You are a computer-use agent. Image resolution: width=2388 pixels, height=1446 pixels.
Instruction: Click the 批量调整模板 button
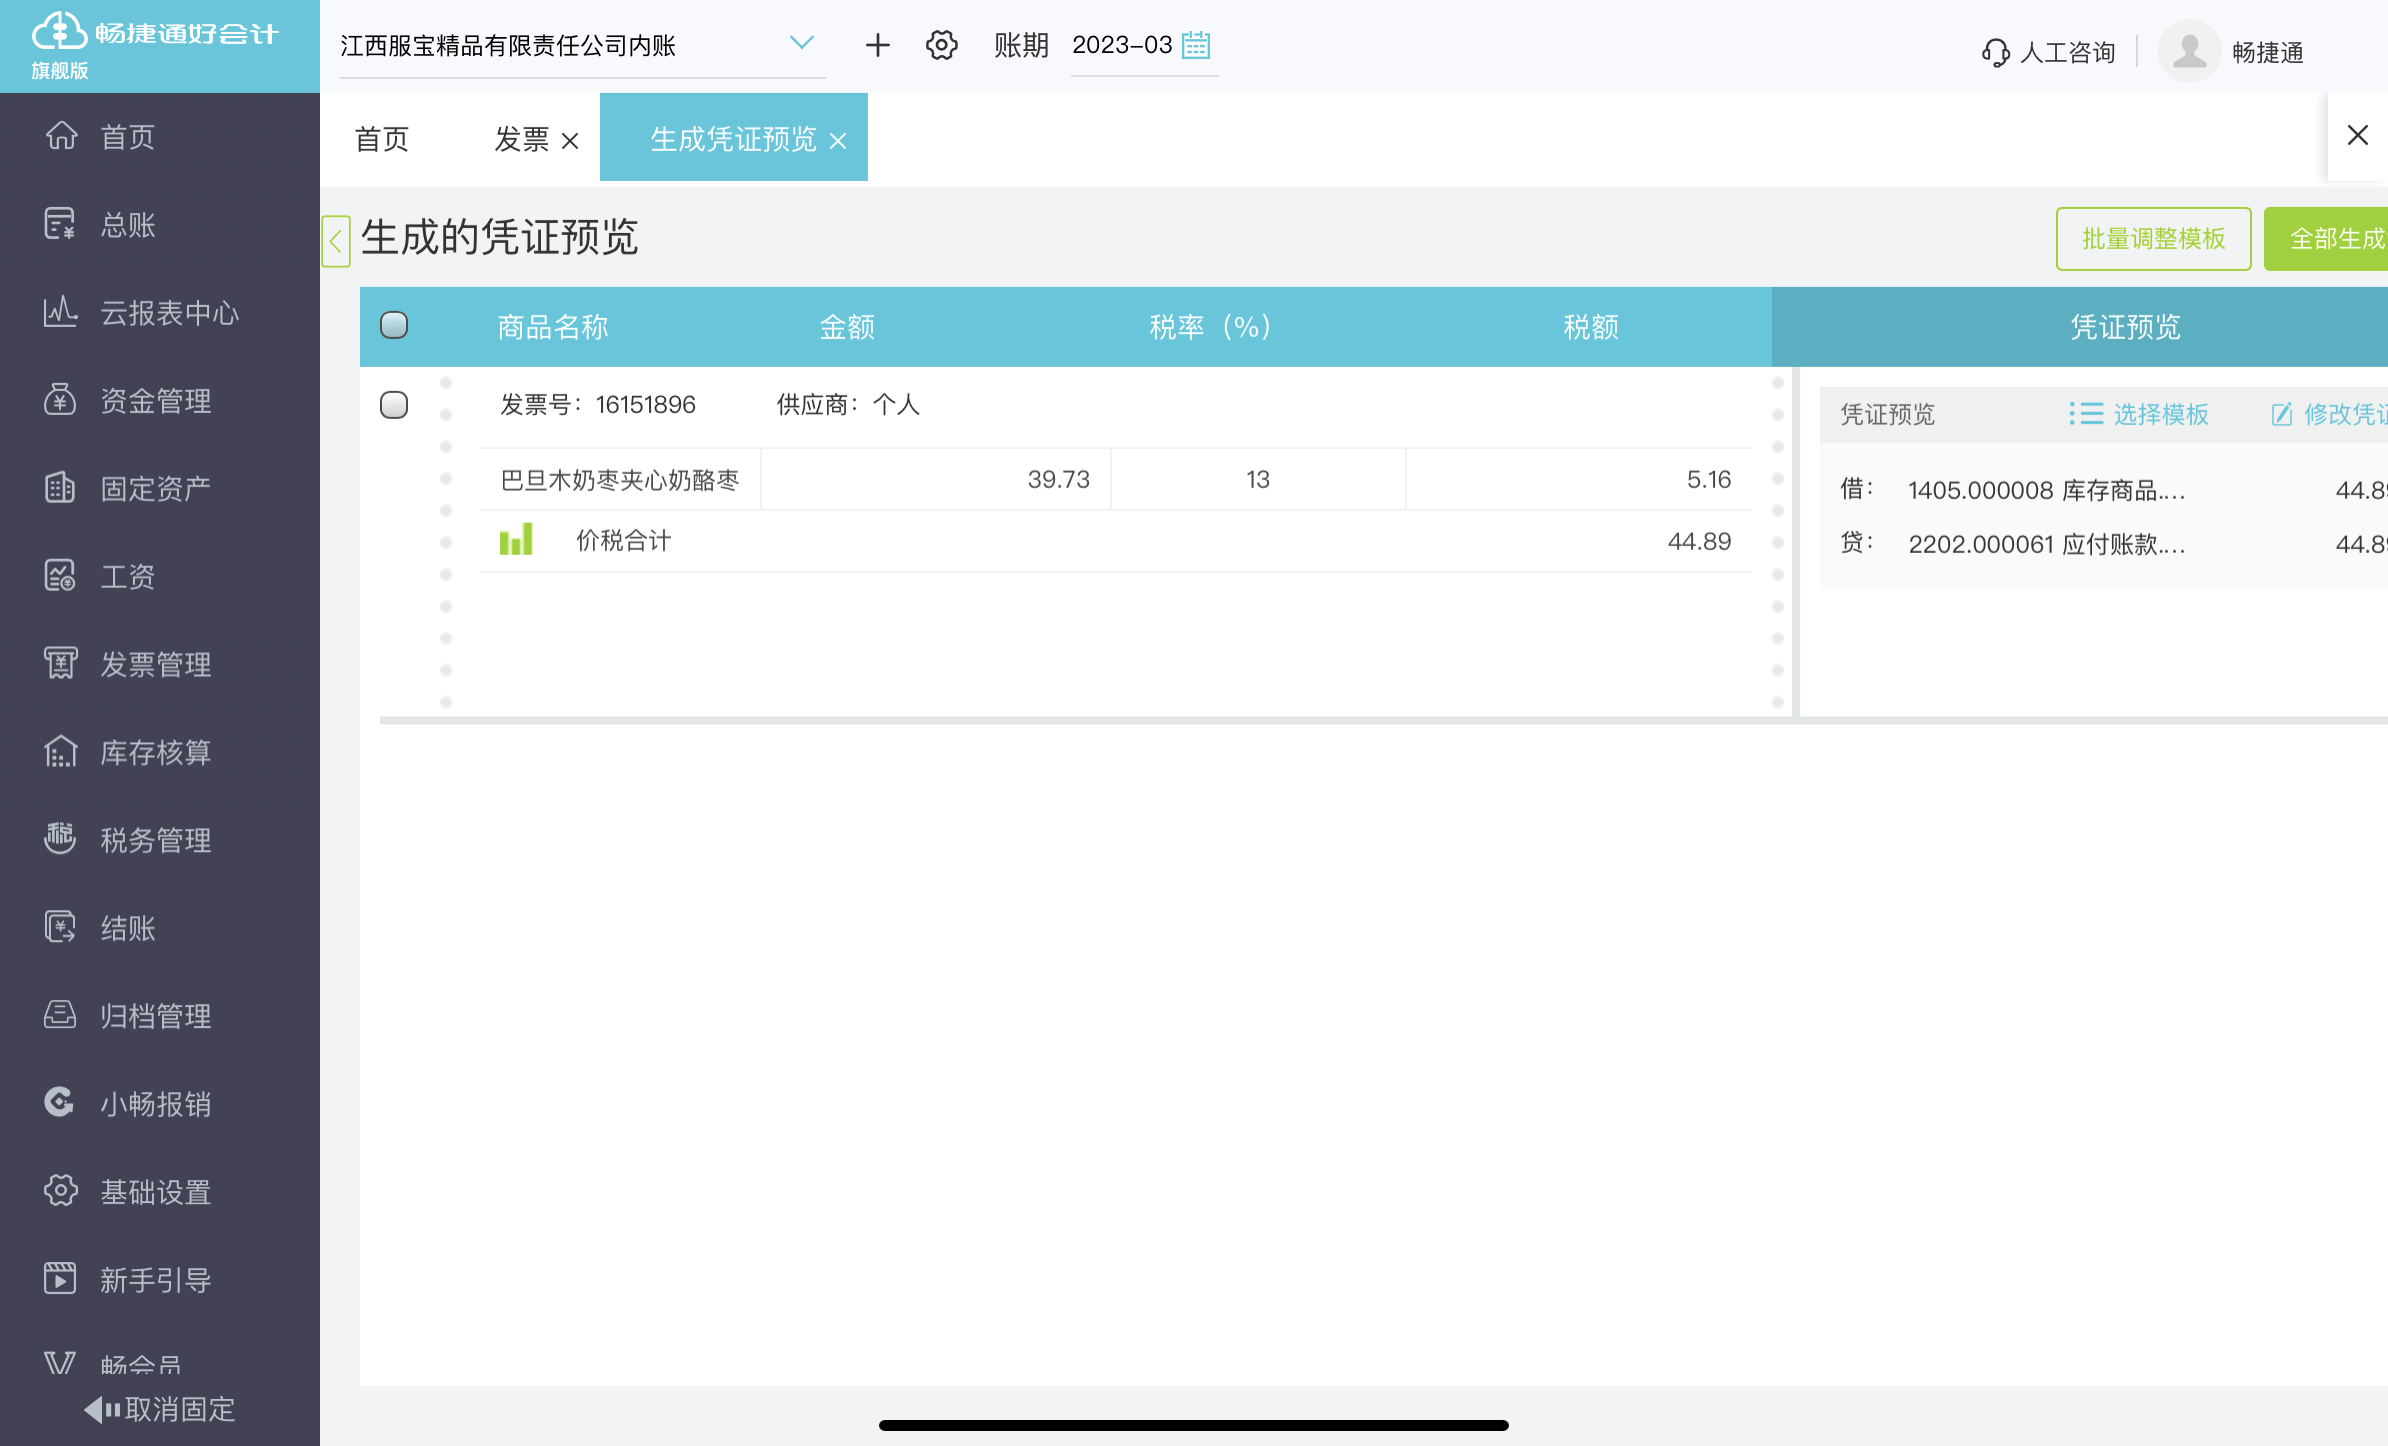tap(2153, 239)
